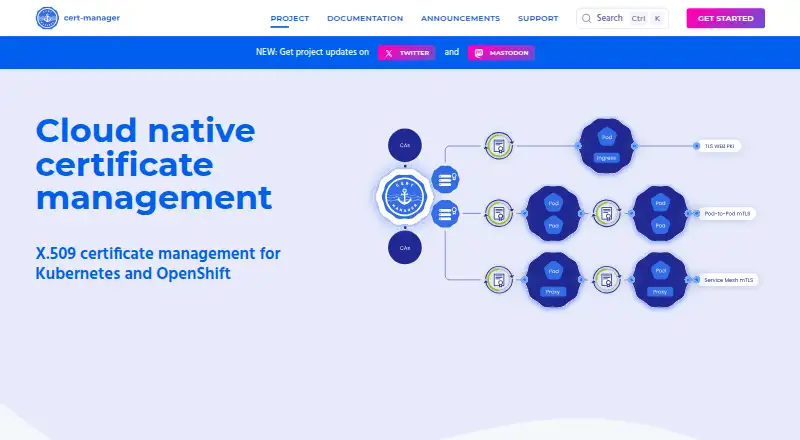Follow project updates on Twitter button

pos(407,53)
